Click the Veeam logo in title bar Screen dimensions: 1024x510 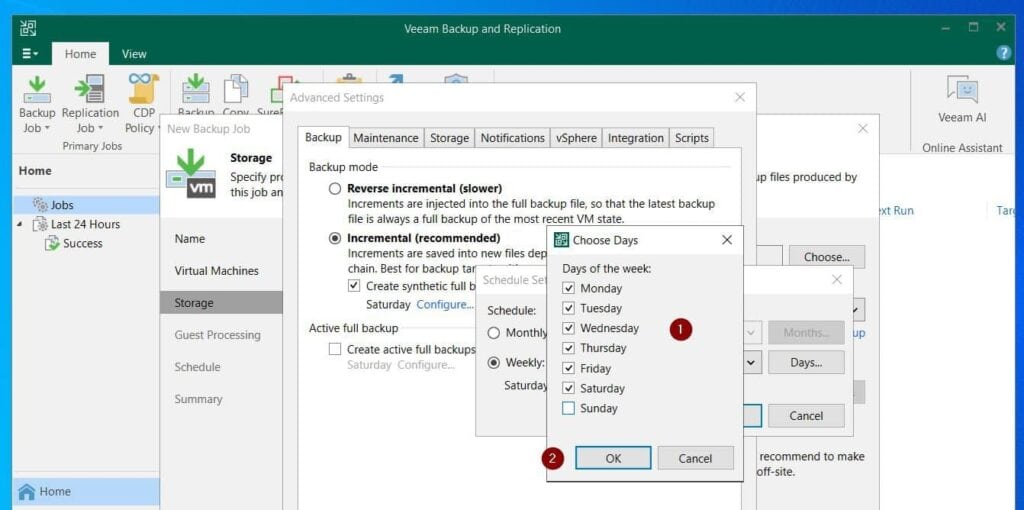pos(28,28)
